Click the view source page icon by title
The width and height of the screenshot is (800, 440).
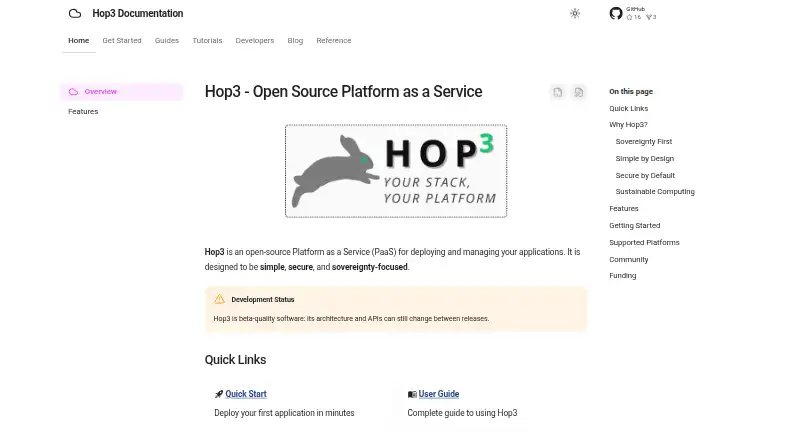[x=579, y=92]
